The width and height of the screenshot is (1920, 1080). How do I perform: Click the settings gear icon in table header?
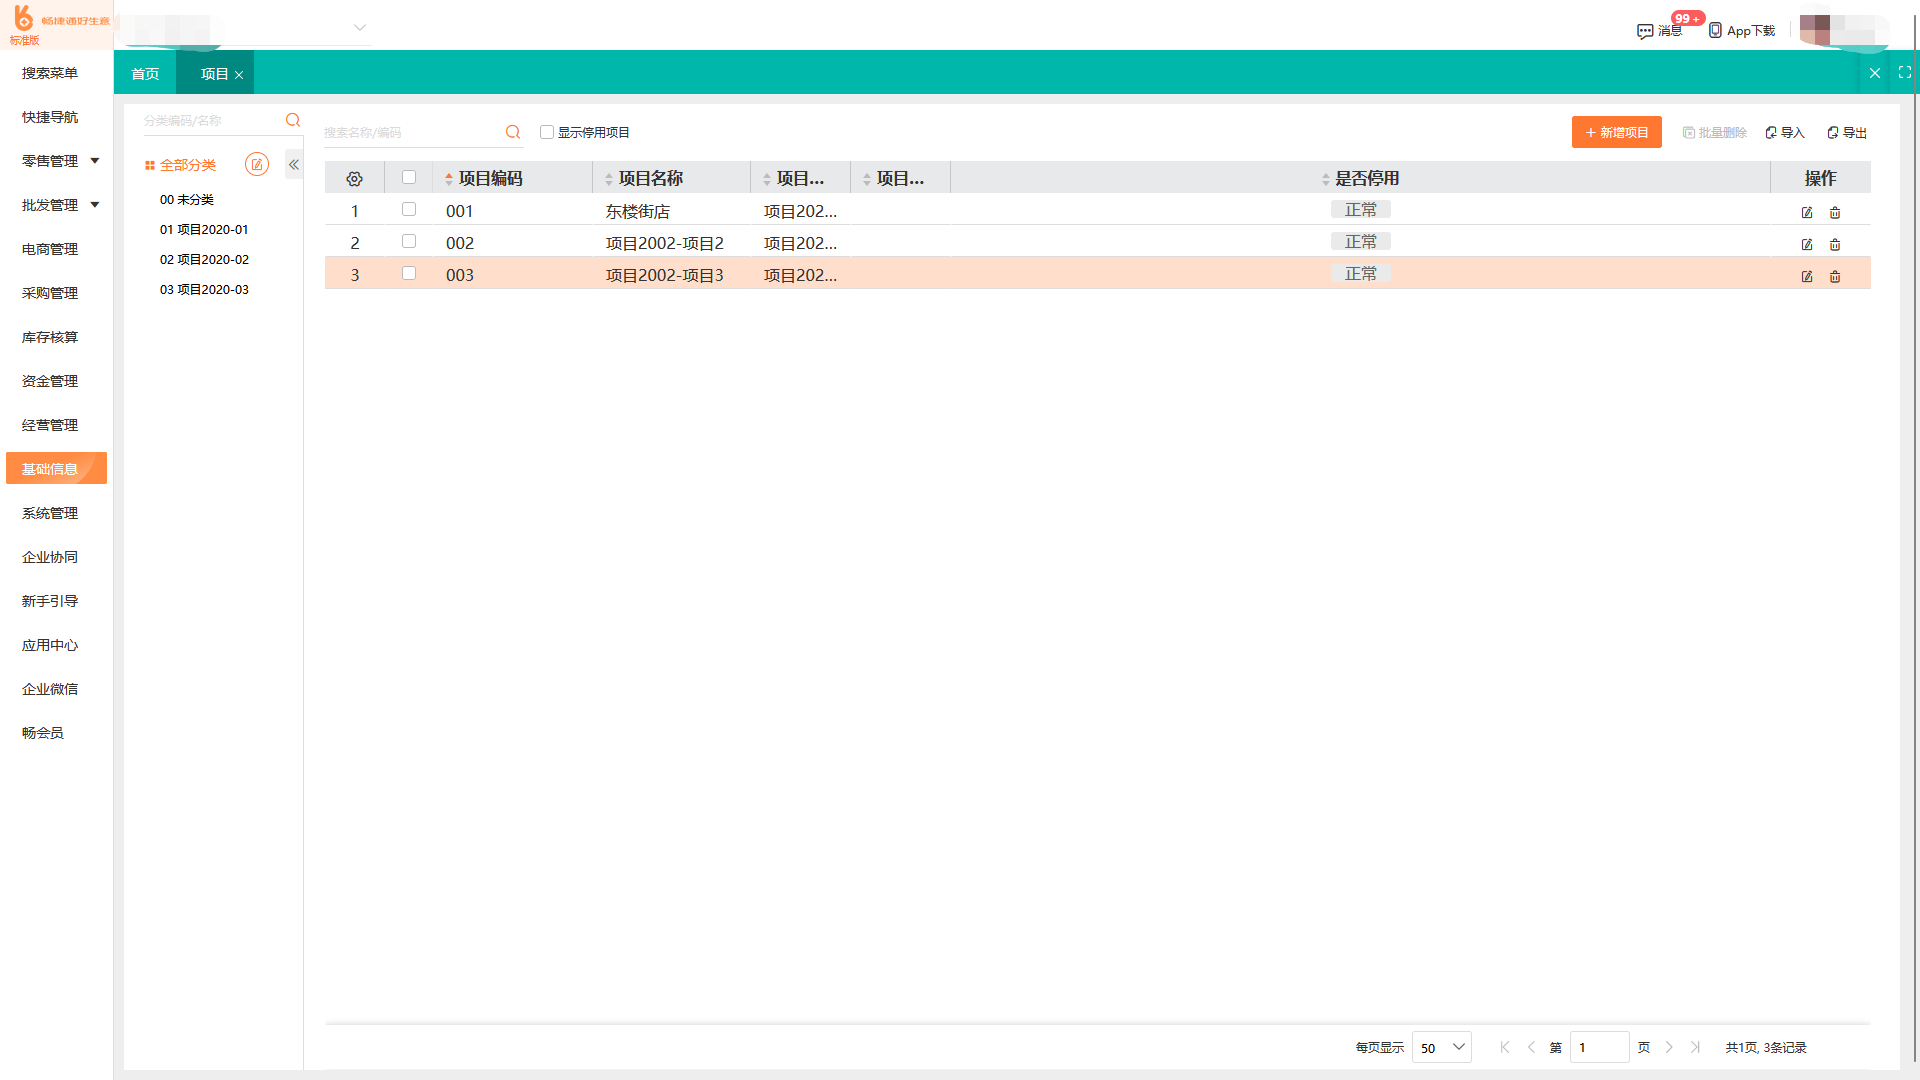point(353,178)
